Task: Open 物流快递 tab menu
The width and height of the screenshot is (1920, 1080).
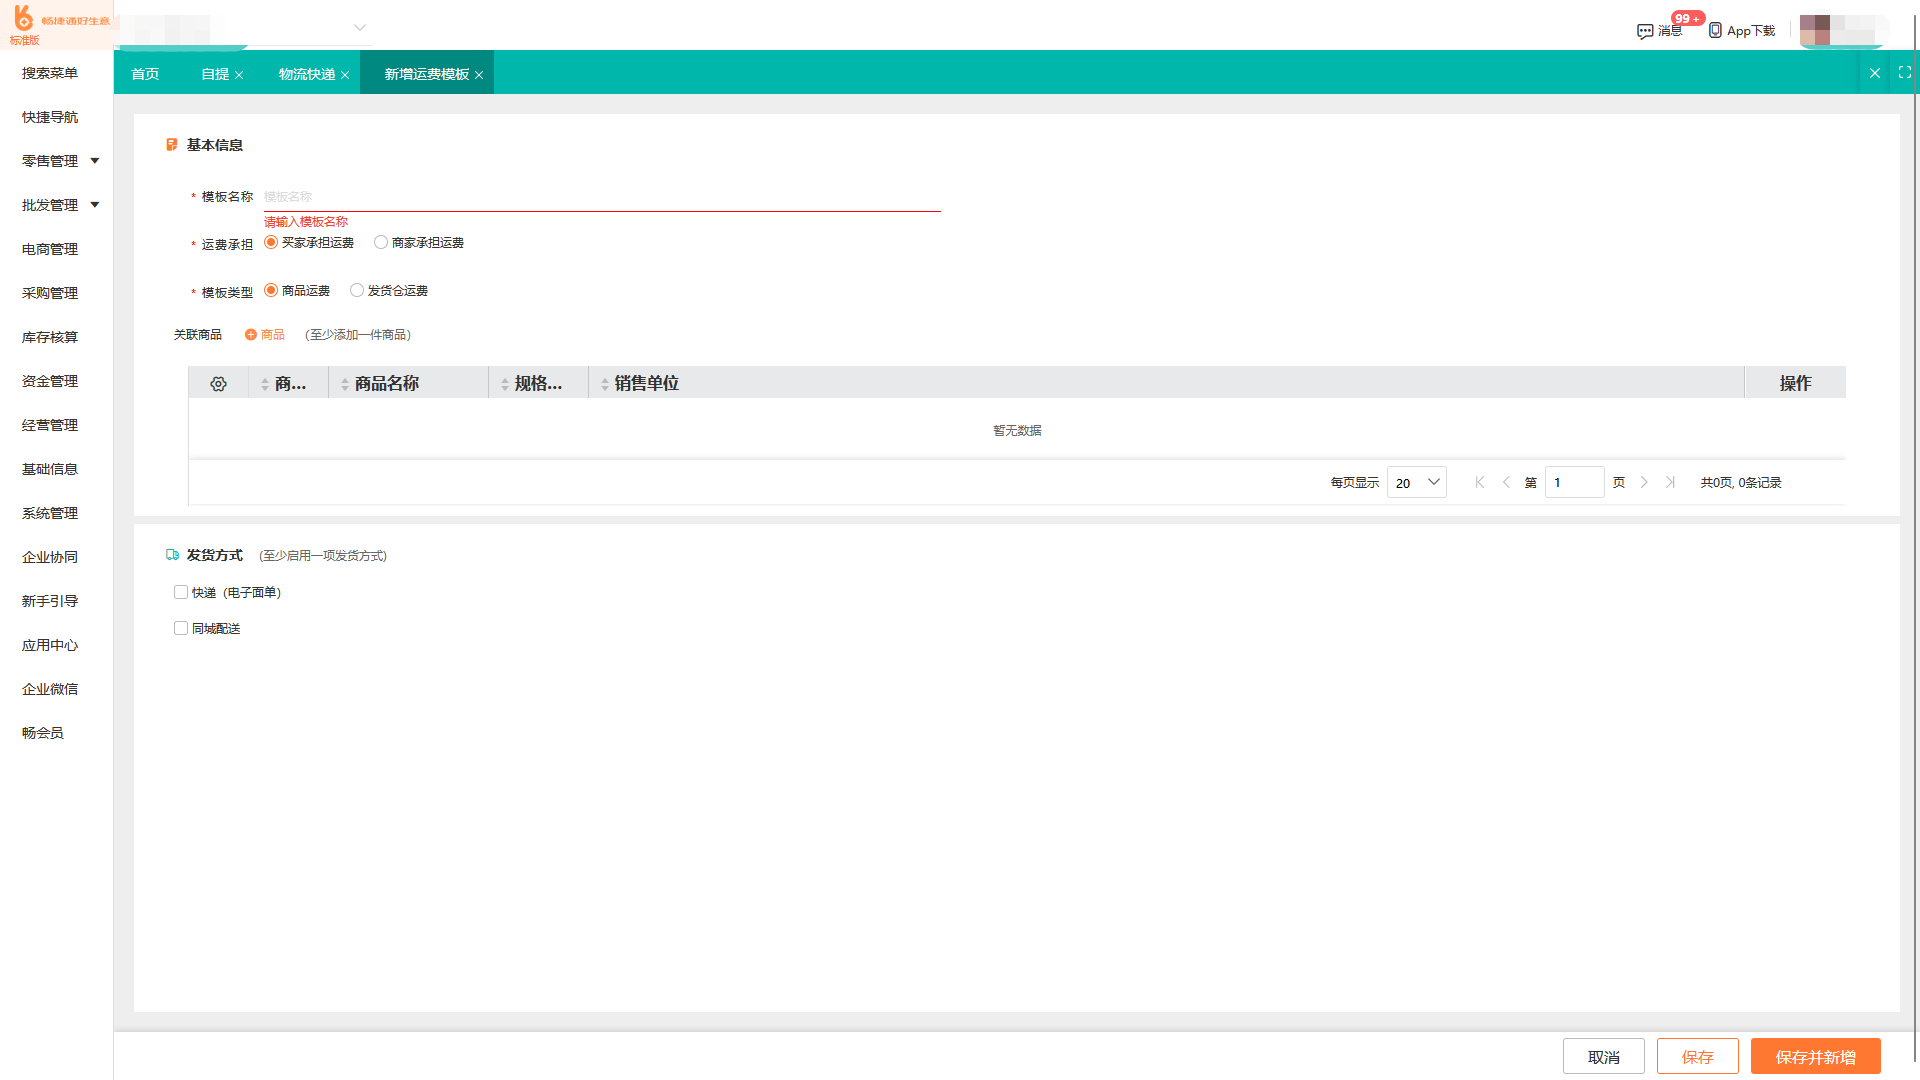Action: pos(307,73)
